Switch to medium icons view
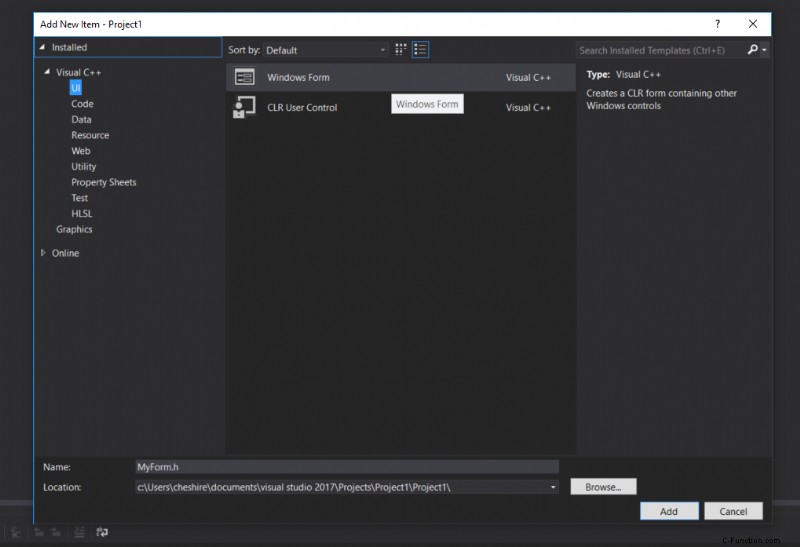This screenshot has width=800, height=547. pos(401,49)
